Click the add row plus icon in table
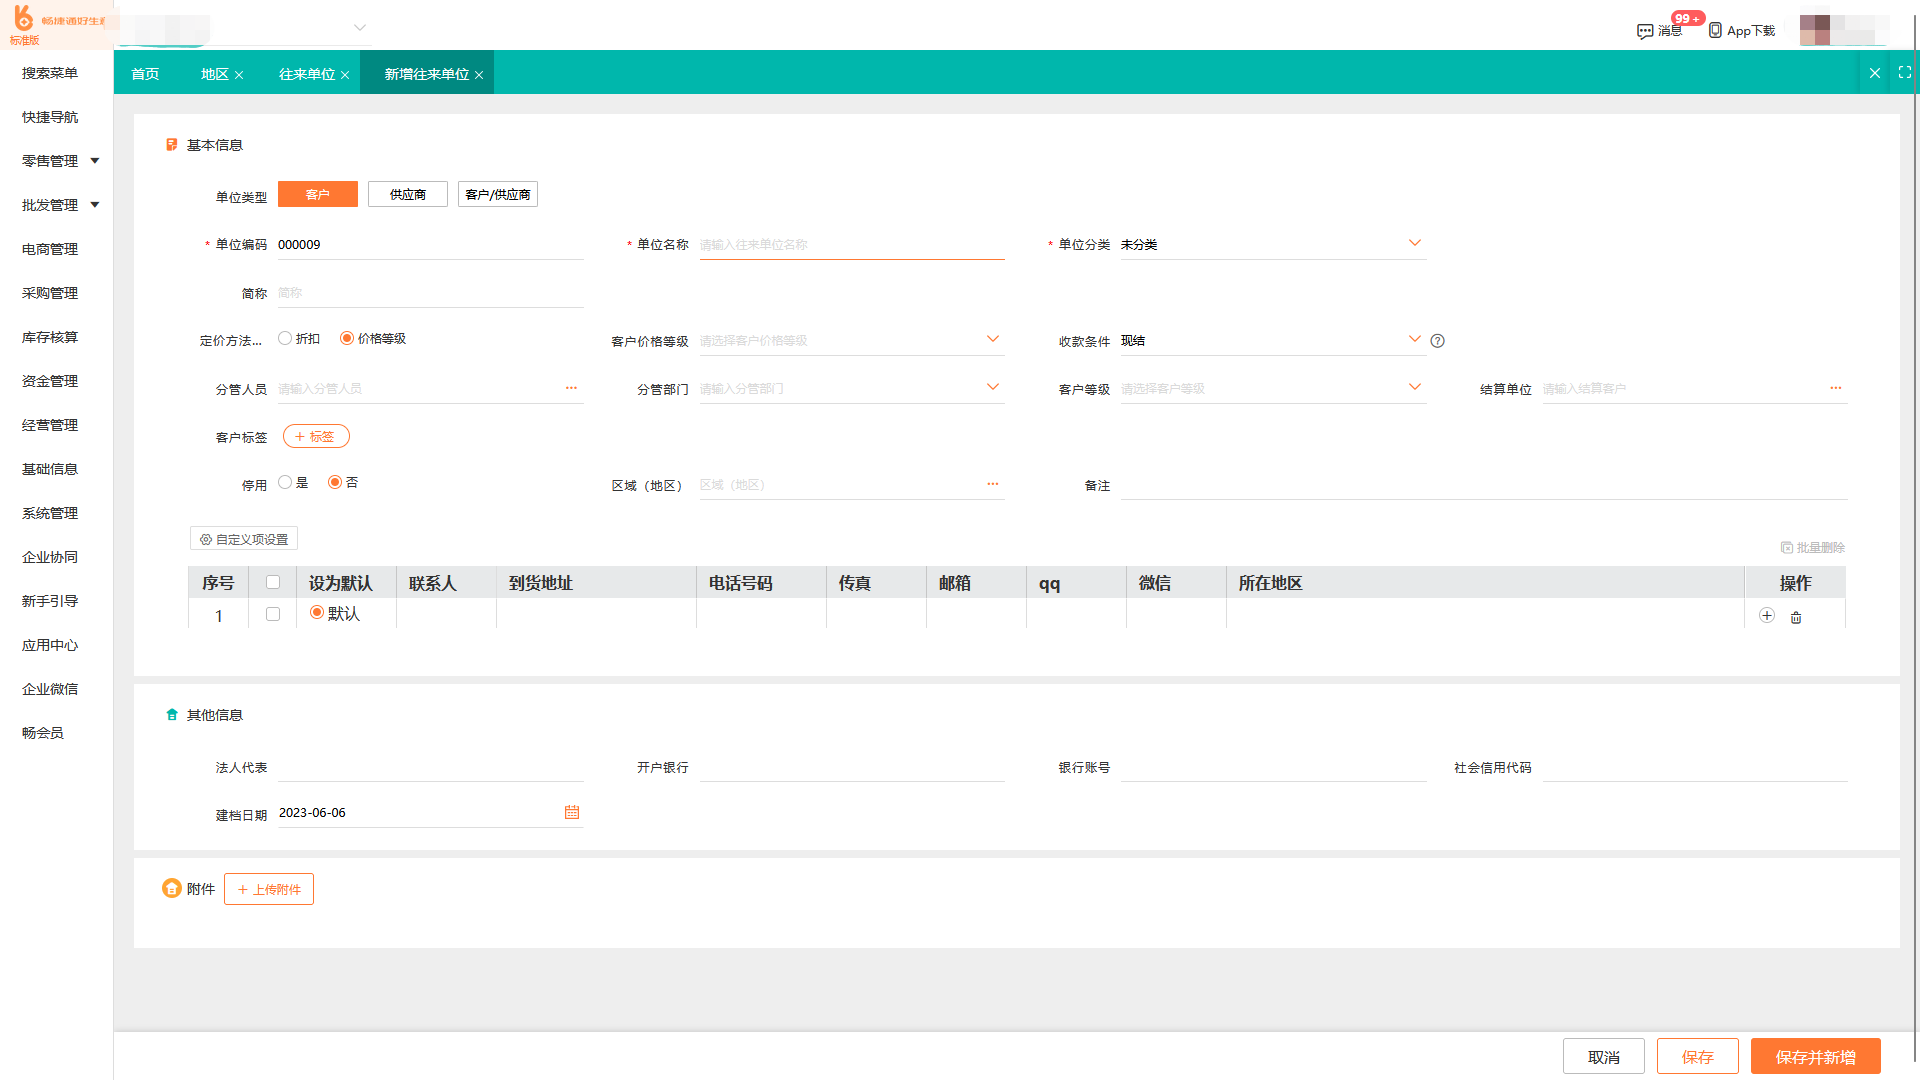Viewport: 1920px width, 1080px height. click(1767, 616)
